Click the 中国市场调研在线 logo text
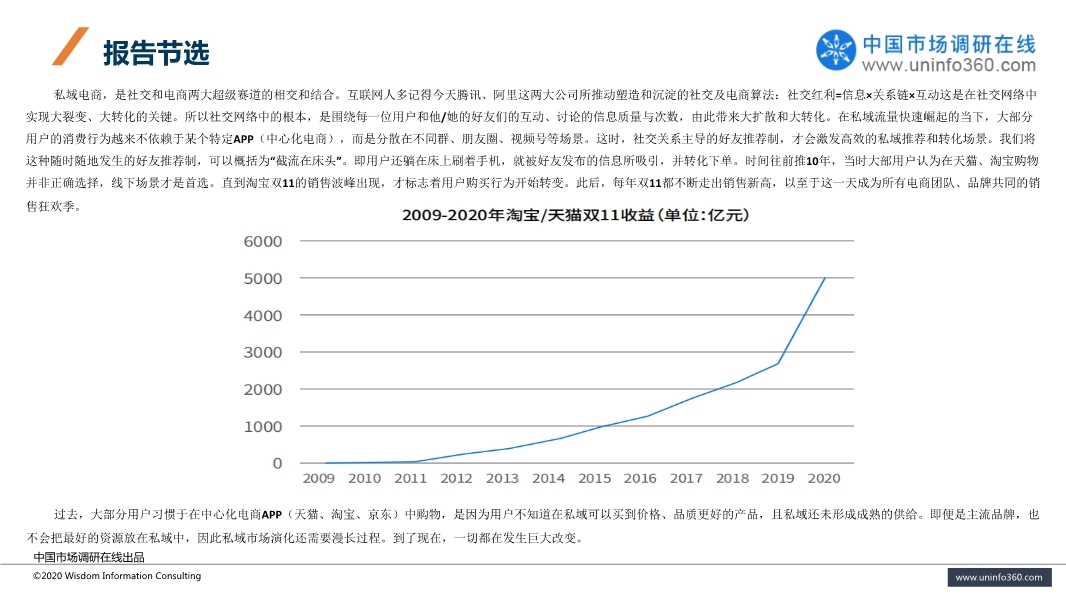Image resolution: width=1066 pixels, height=600 pixels. click(x=948, y=43)
